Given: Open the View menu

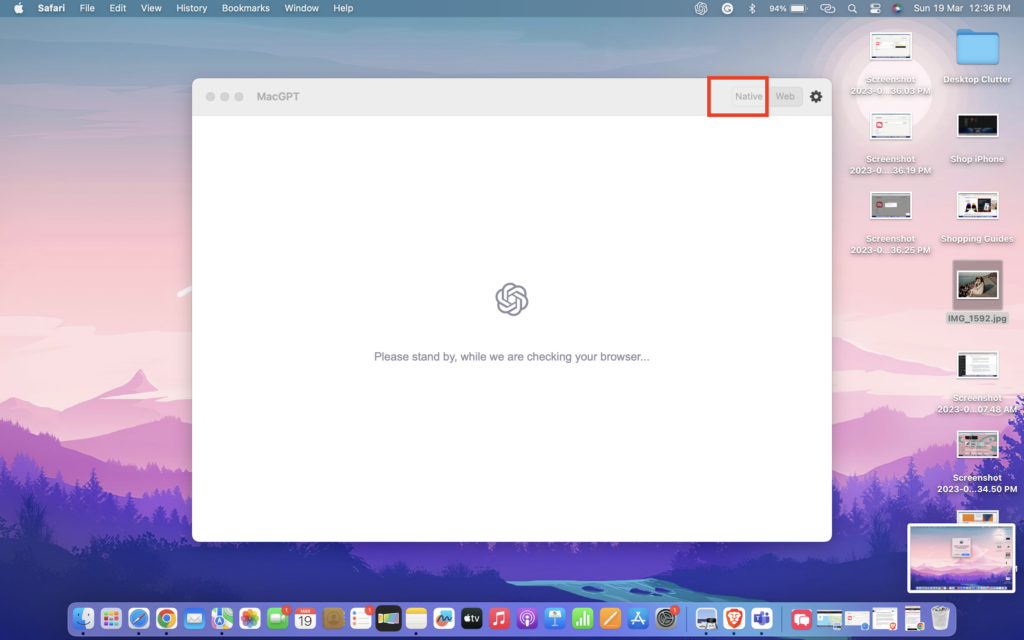Looking at the screenshot, I should pyautogui.click(x=151, y=8).
